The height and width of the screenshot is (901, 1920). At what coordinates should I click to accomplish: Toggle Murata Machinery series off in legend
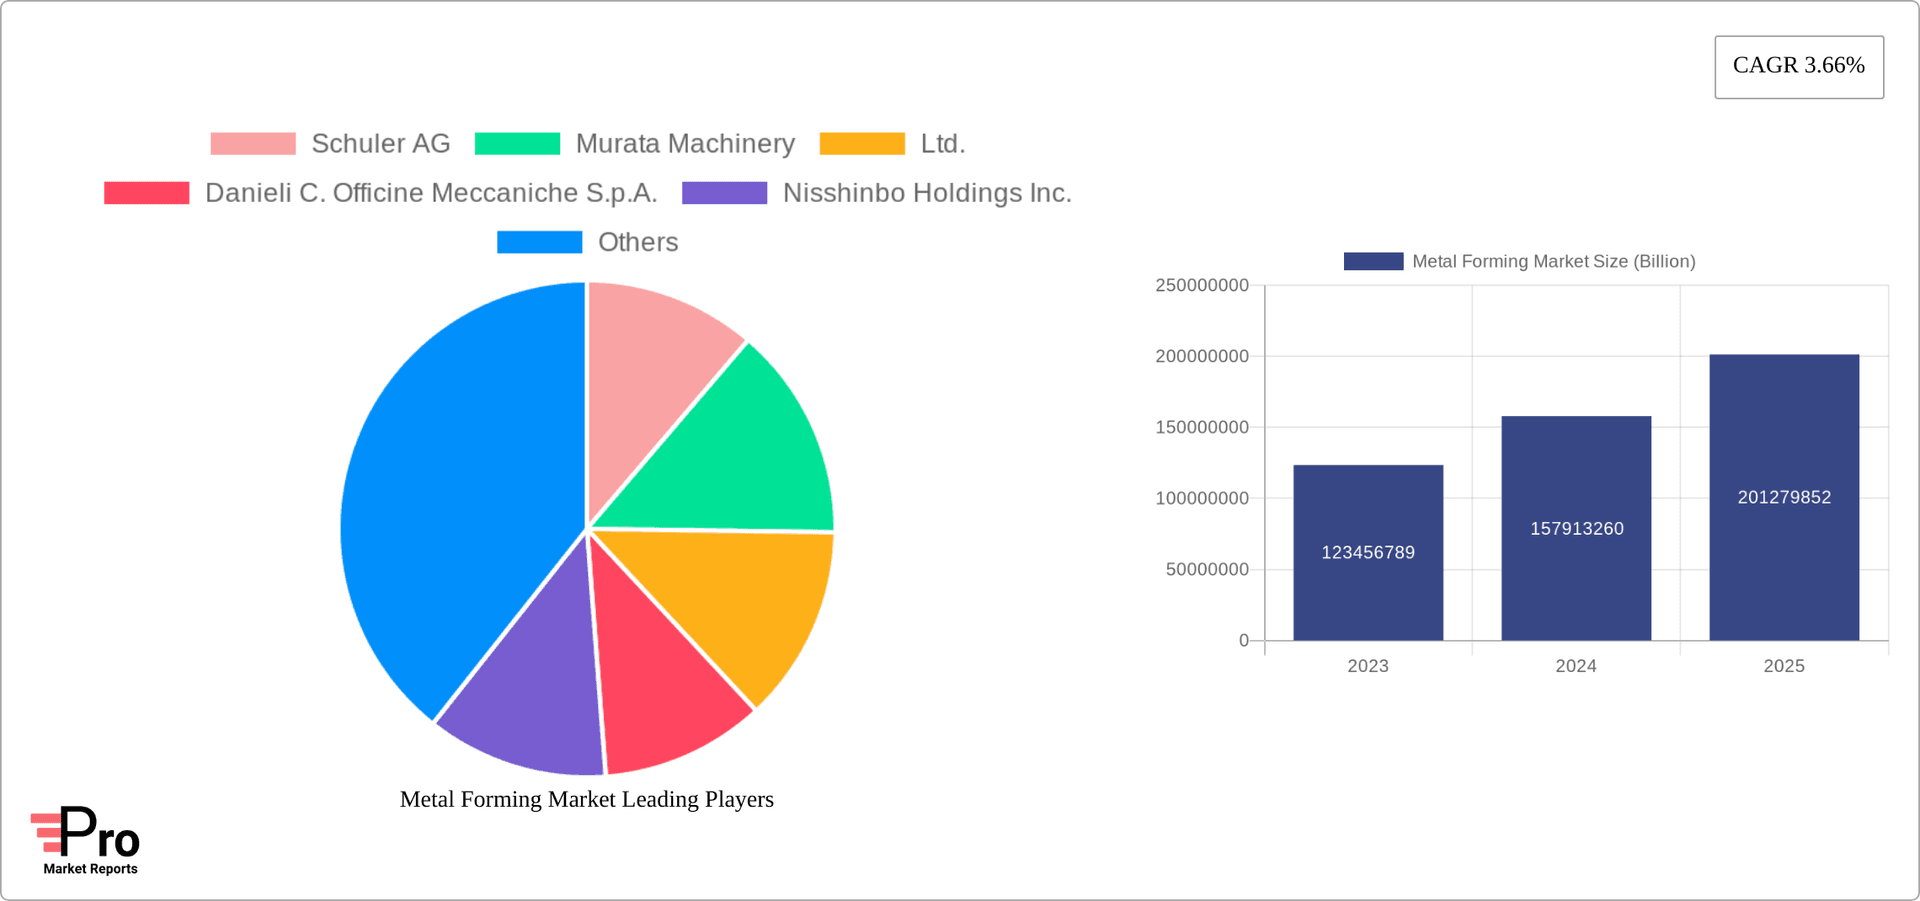[x=518, y=143]
